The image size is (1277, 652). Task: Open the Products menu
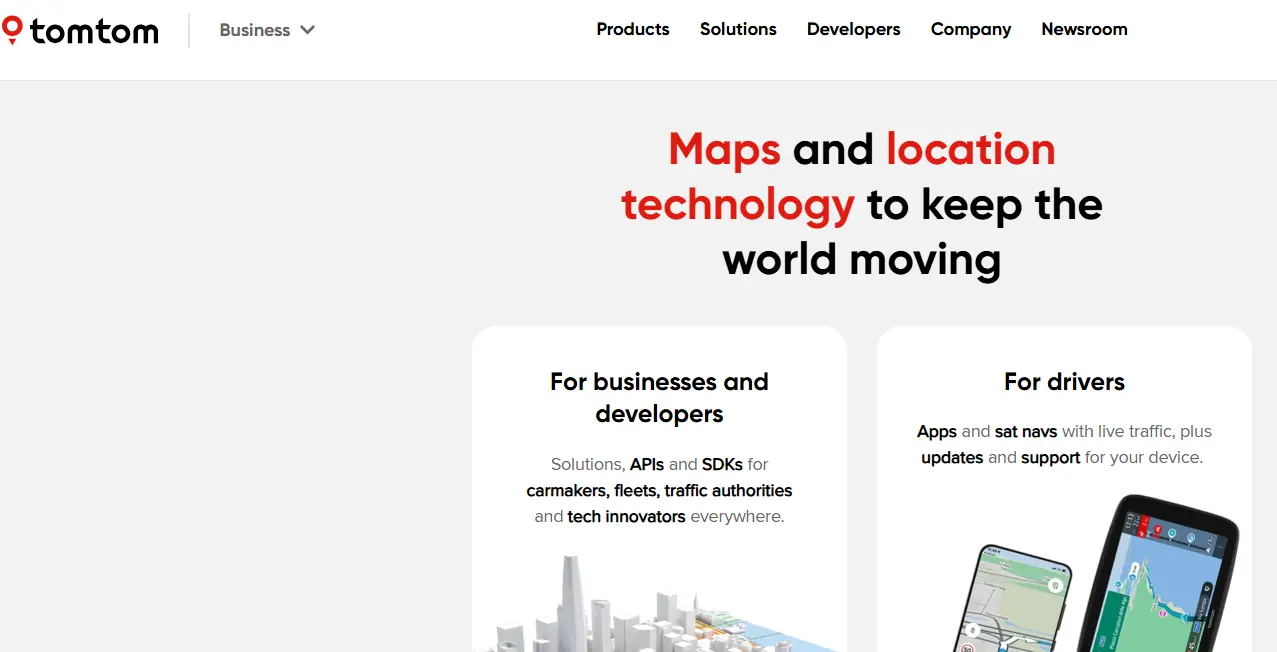tap(633, 29)
